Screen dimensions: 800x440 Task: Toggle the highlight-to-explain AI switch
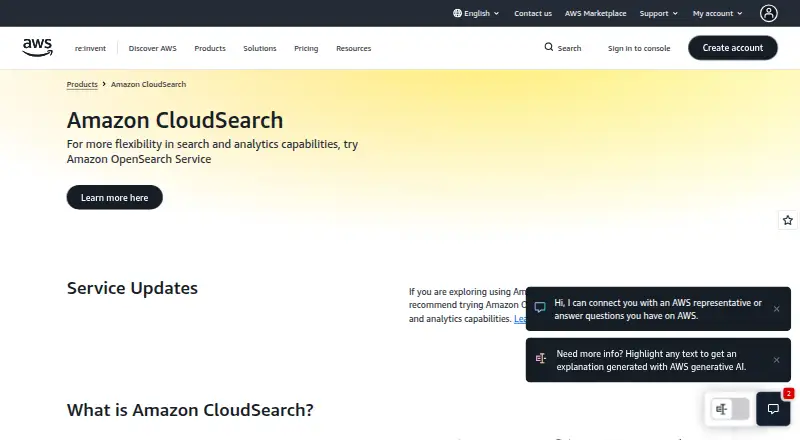click(x=730, y=409)
